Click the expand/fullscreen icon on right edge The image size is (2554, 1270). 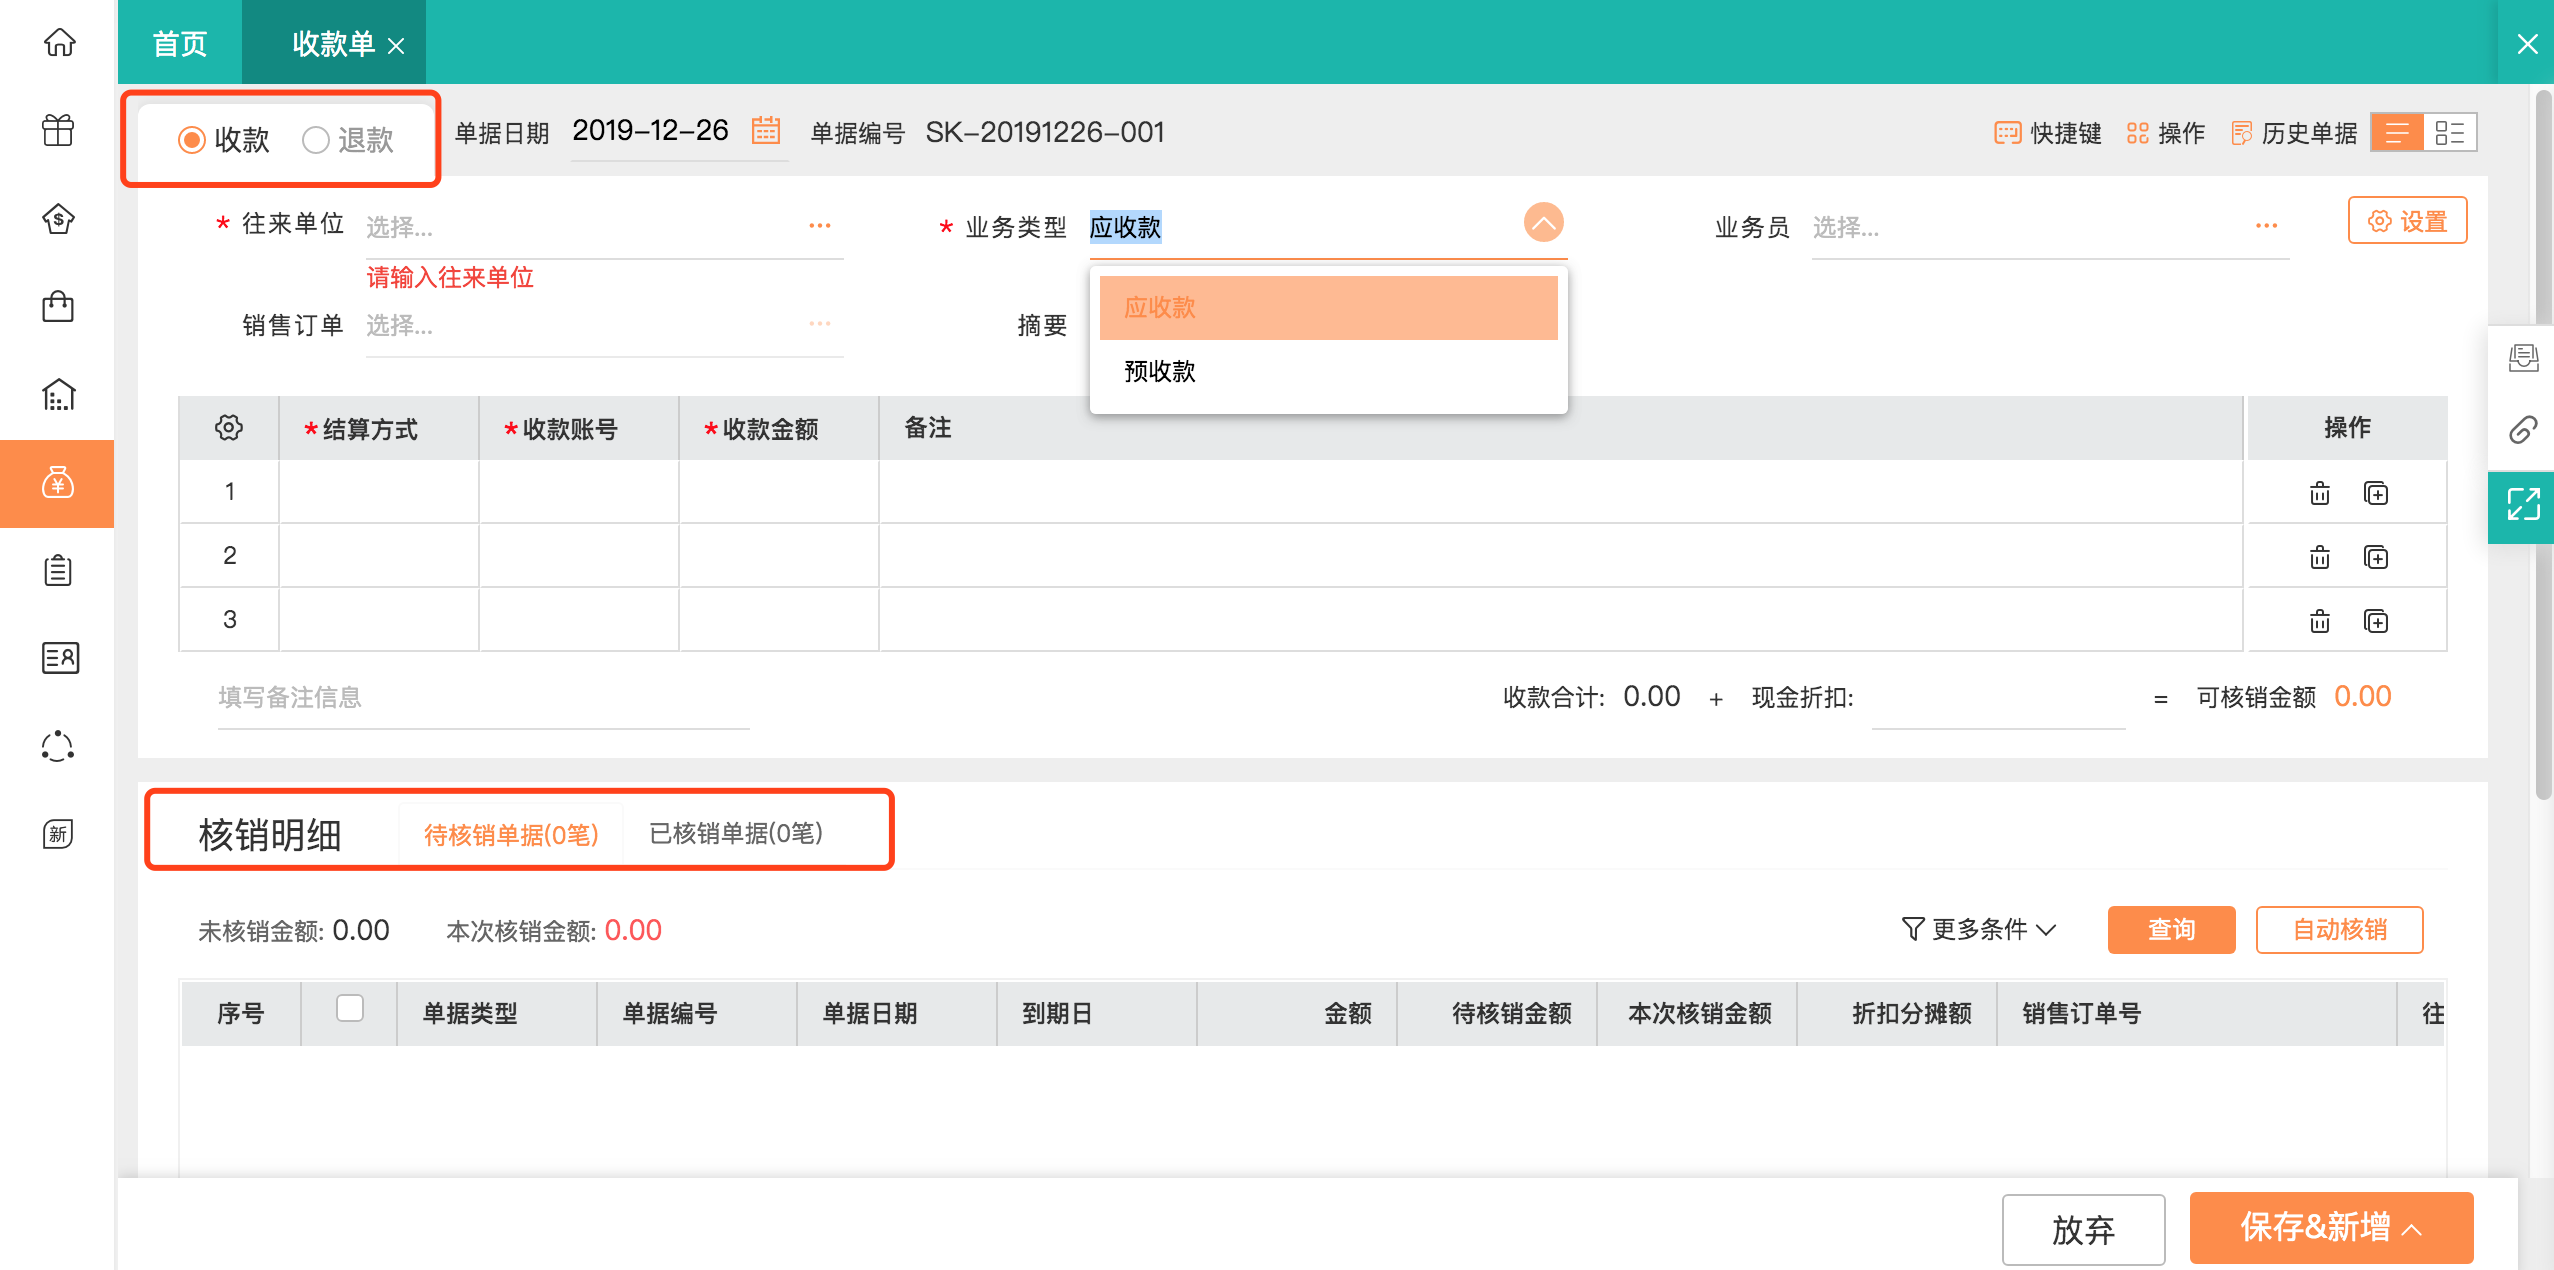click(2525, 505)
